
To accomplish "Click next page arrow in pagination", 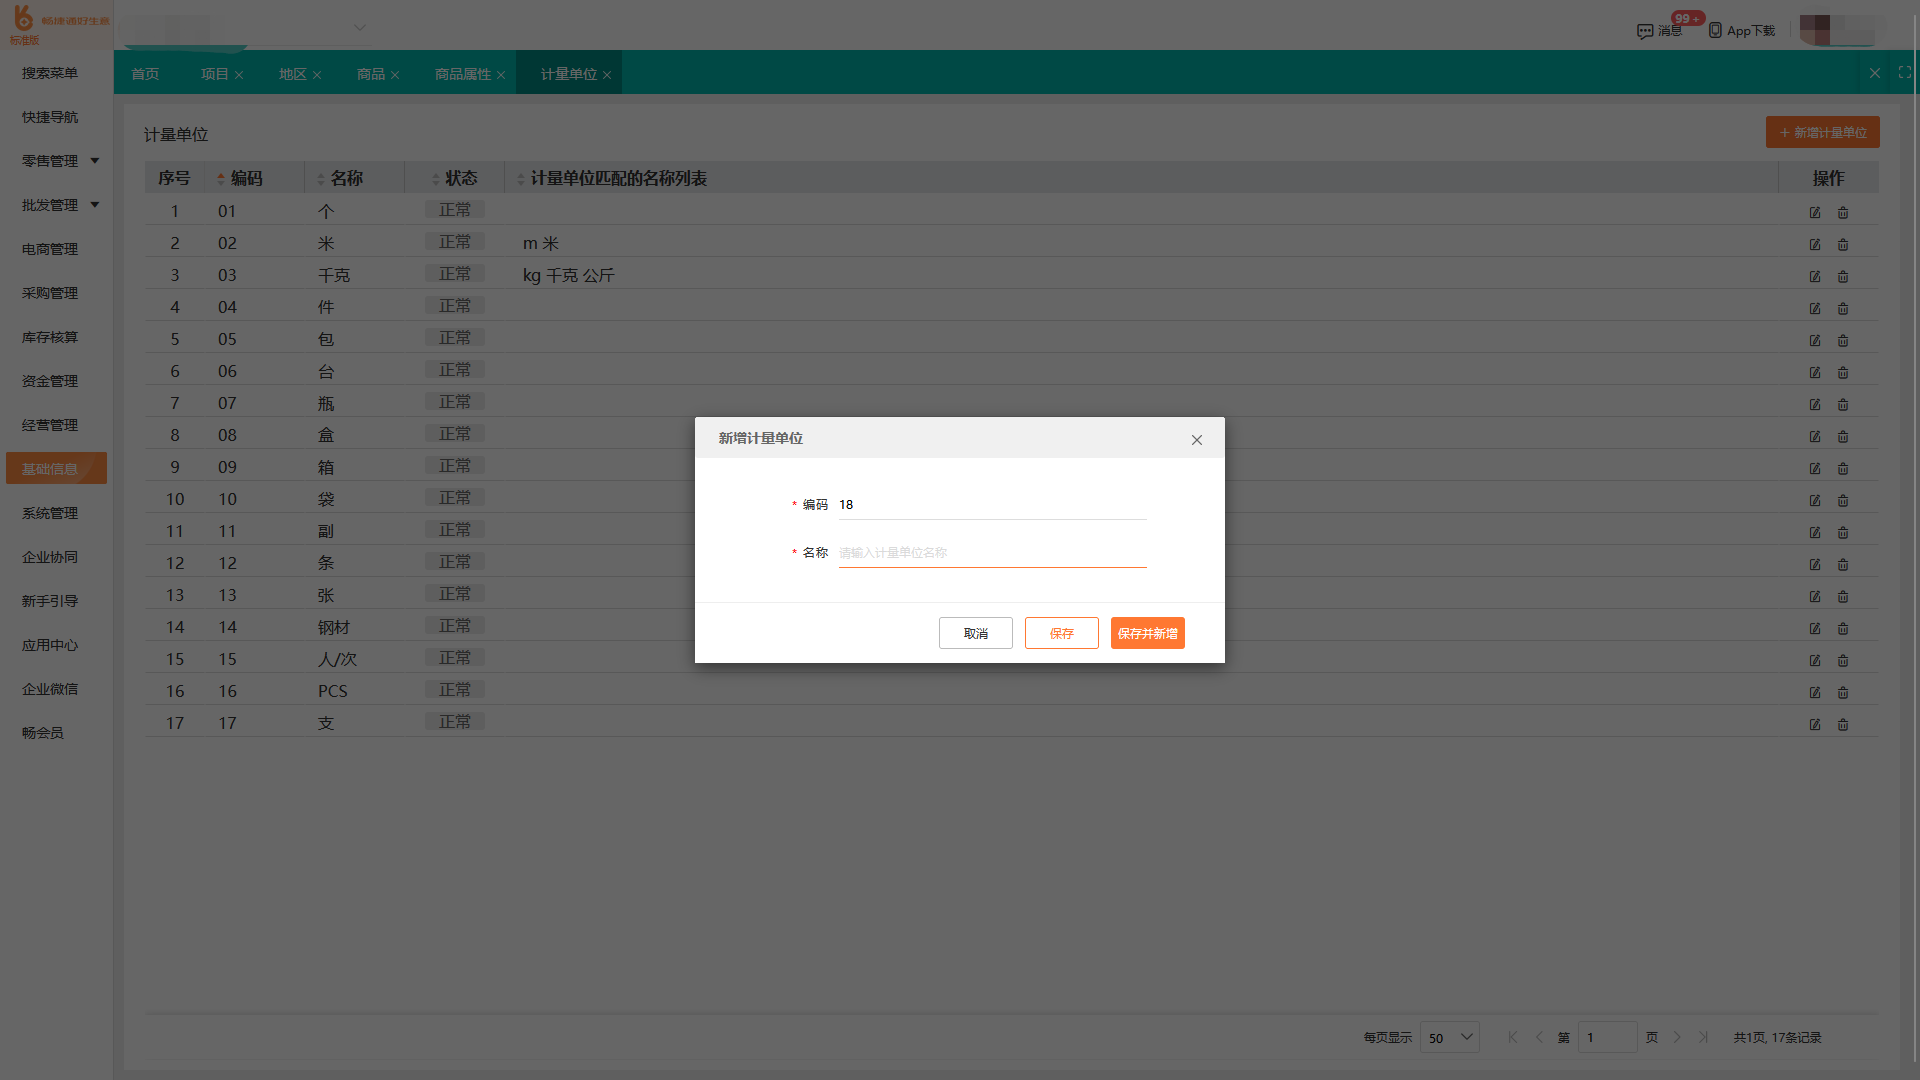I will [x=1677, y=1038].
